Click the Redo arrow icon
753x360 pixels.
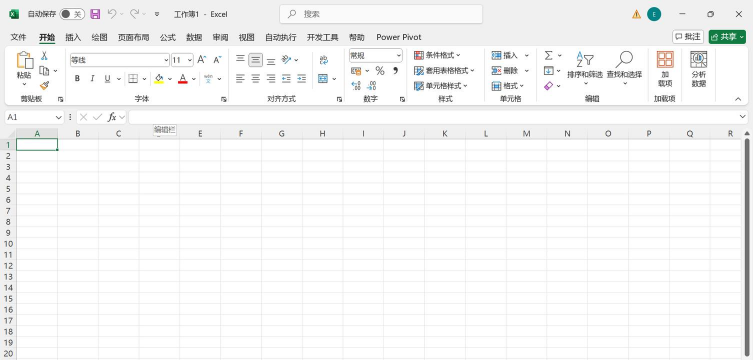134,14
